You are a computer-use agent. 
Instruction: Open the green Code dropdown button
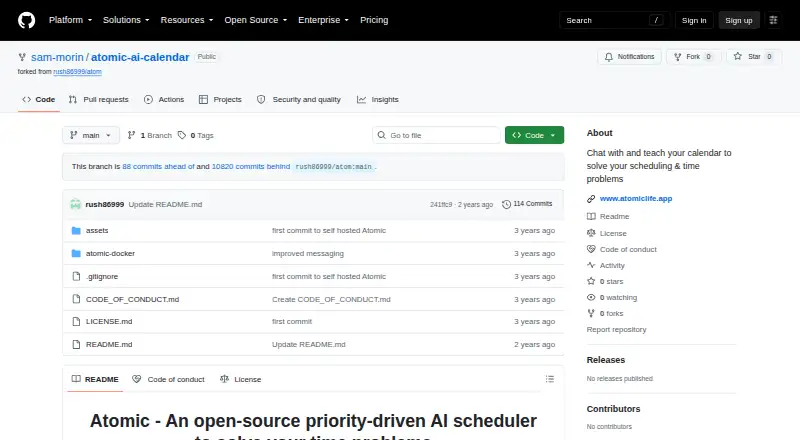[534, 135]
